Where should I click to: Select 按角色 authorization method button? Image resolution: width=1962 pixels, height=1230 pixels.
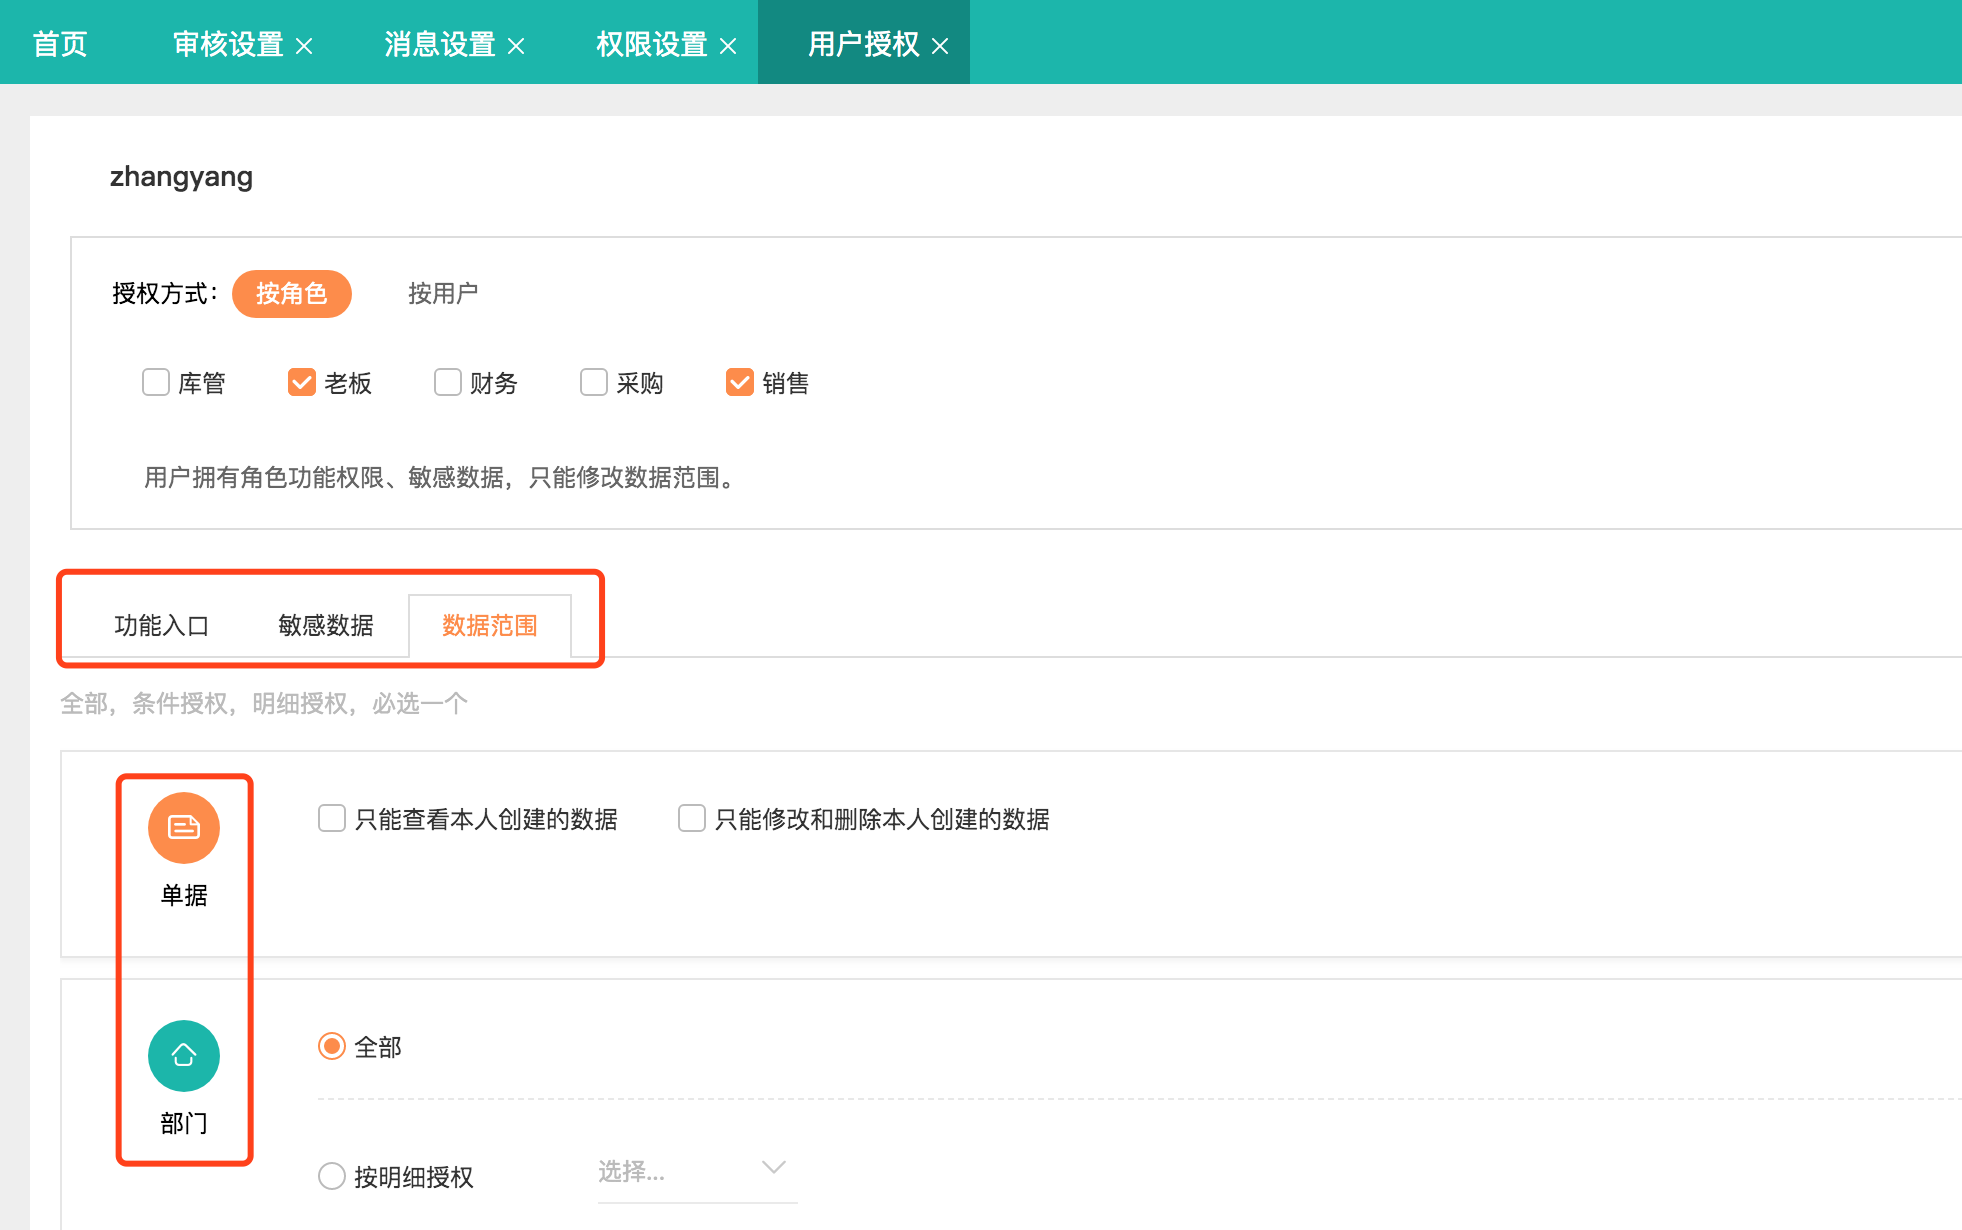coord(289,292)
